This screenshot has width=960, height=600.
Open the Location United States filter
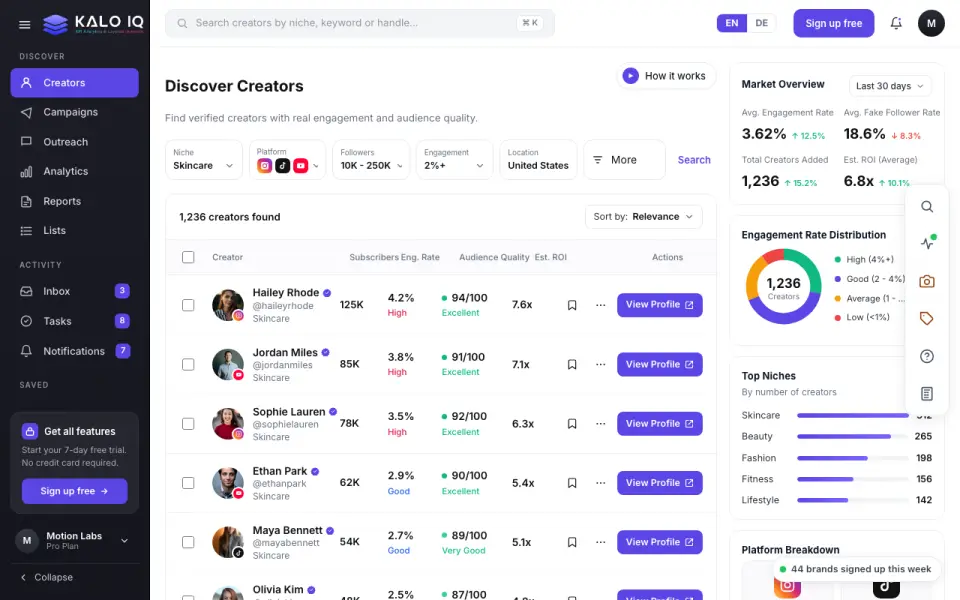click(x=538, y=160)
